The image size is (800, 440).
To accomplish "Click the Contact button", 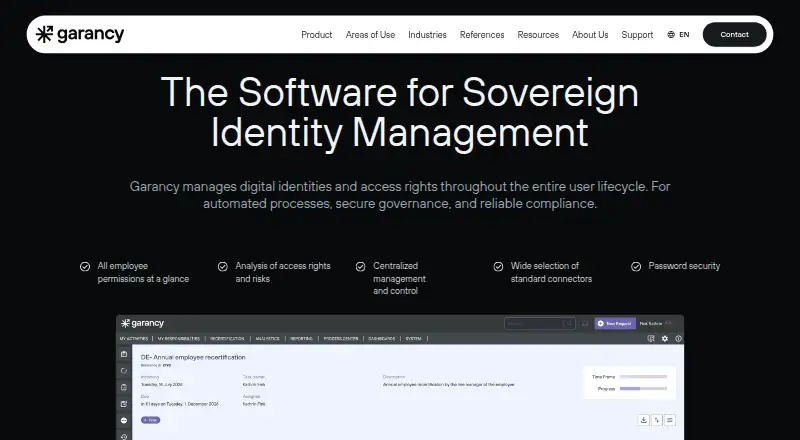I will tap(735, 35).
